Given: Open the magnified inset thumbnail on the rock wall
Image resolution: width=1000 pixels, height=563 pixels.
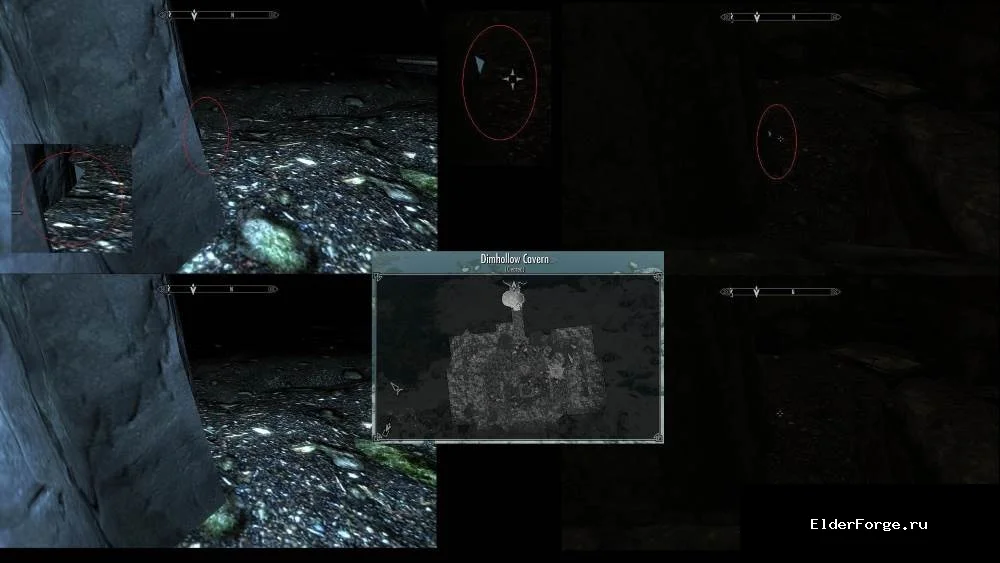Looking at the screenshot, I should pyautogui.click(x=72, y=198).
